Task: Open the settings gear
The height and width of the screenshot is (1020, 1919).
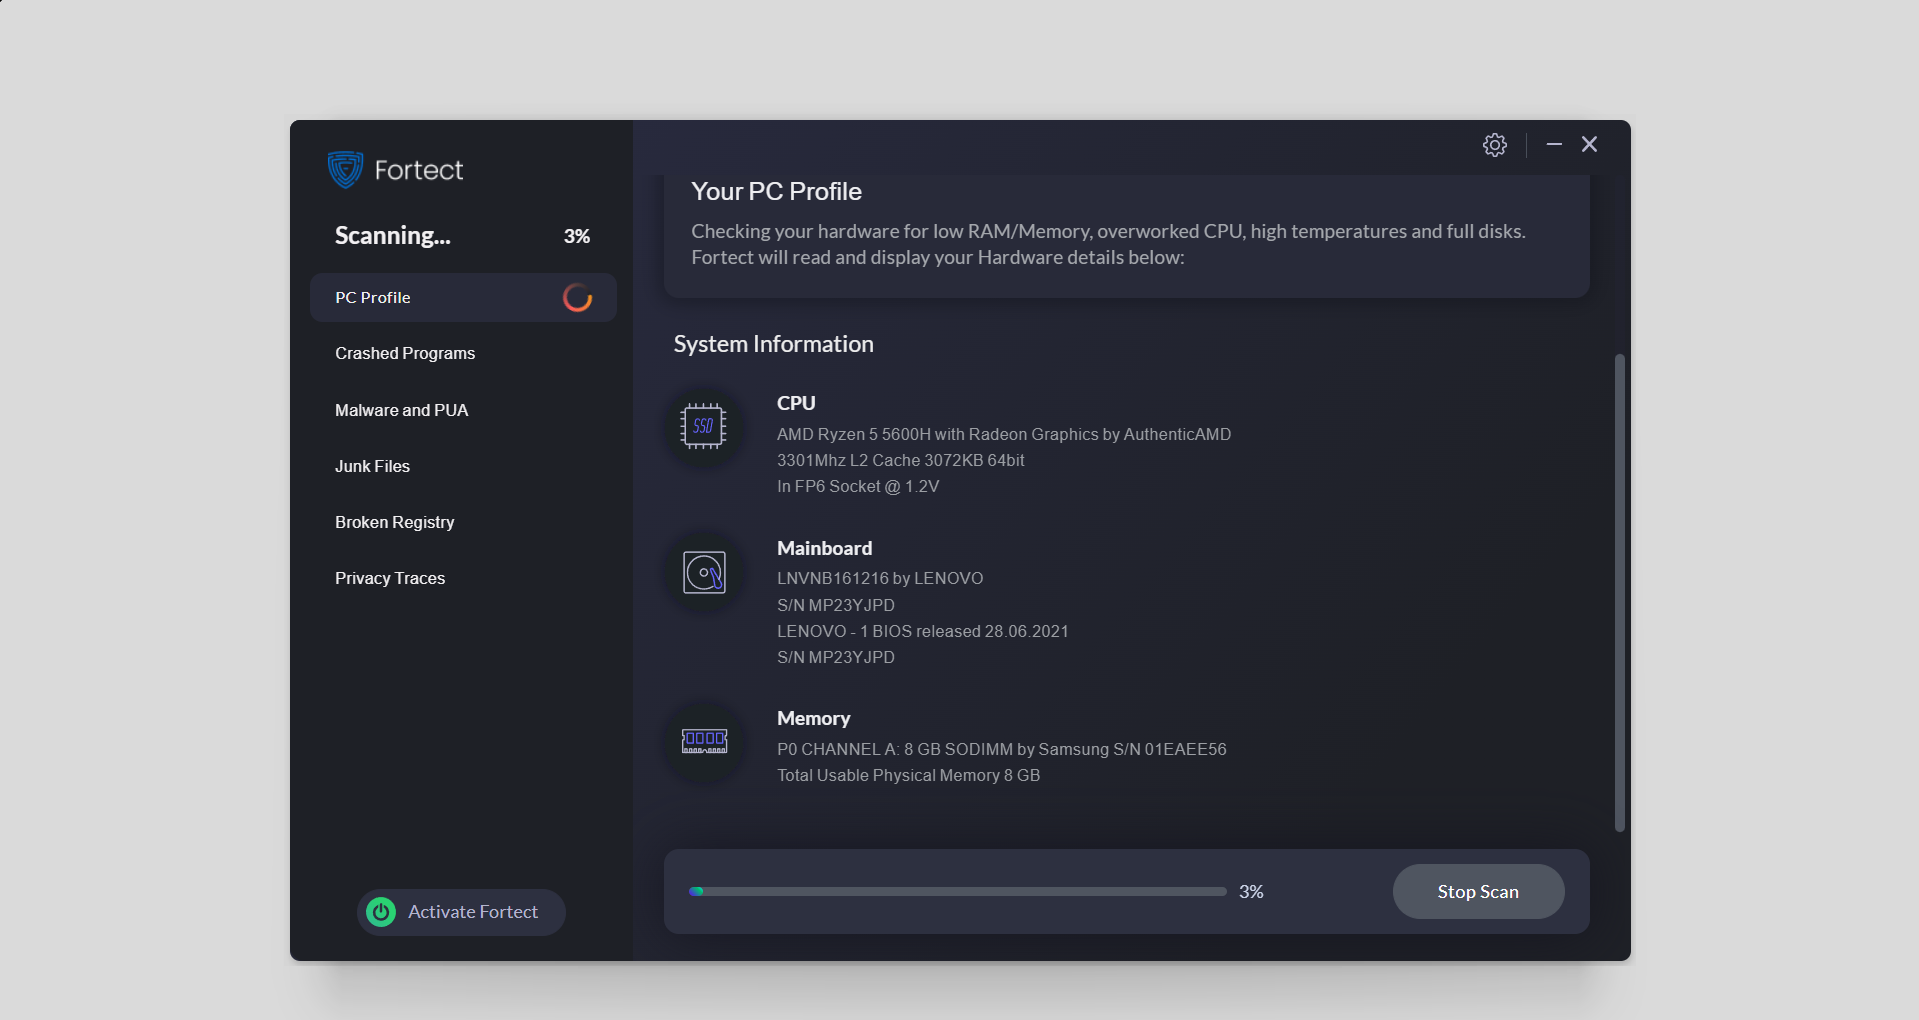Action: point(1494,144)
